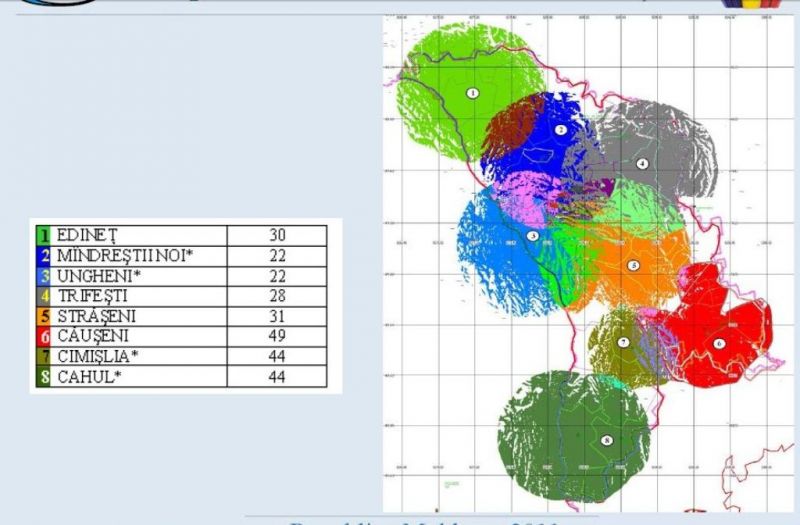
Task: Select the CĂUŞENI entry in the legend
Action: 93,336
